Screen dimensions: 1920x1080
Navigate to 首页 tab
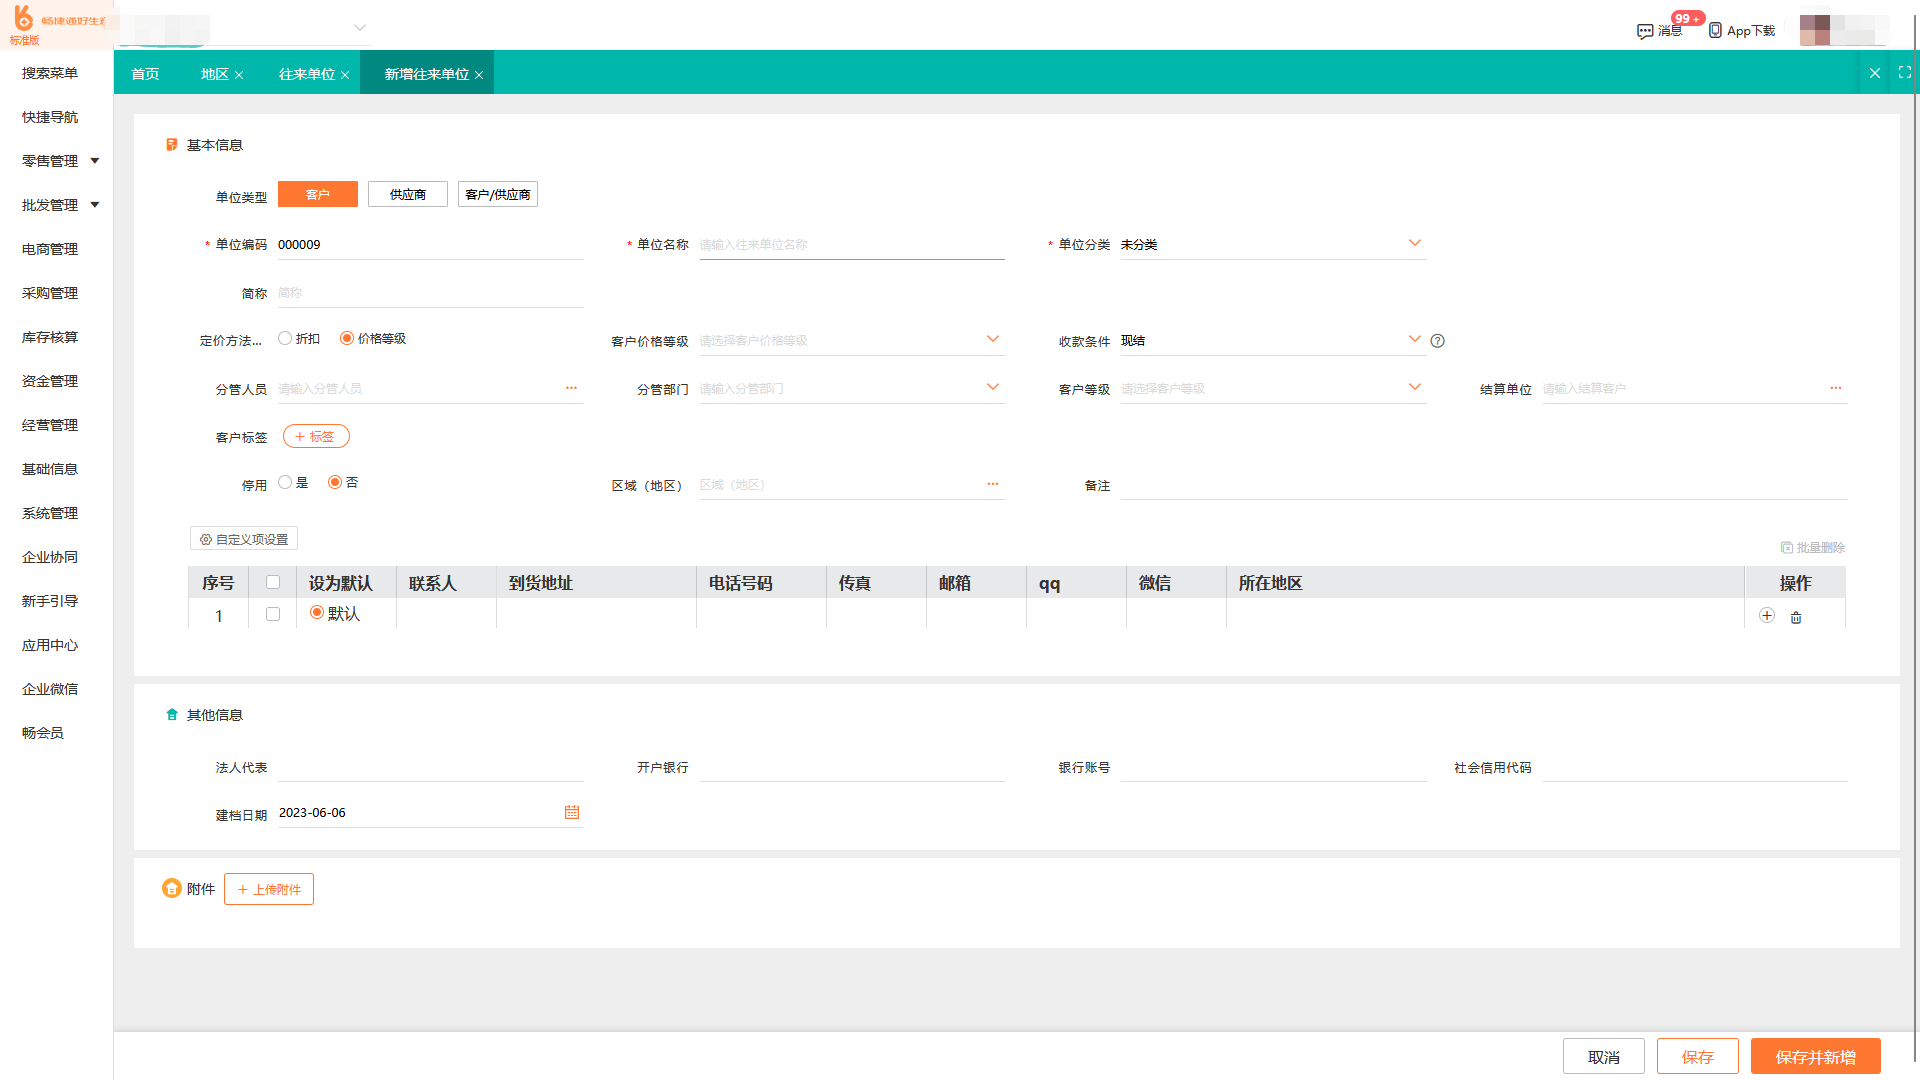(146, 74)
